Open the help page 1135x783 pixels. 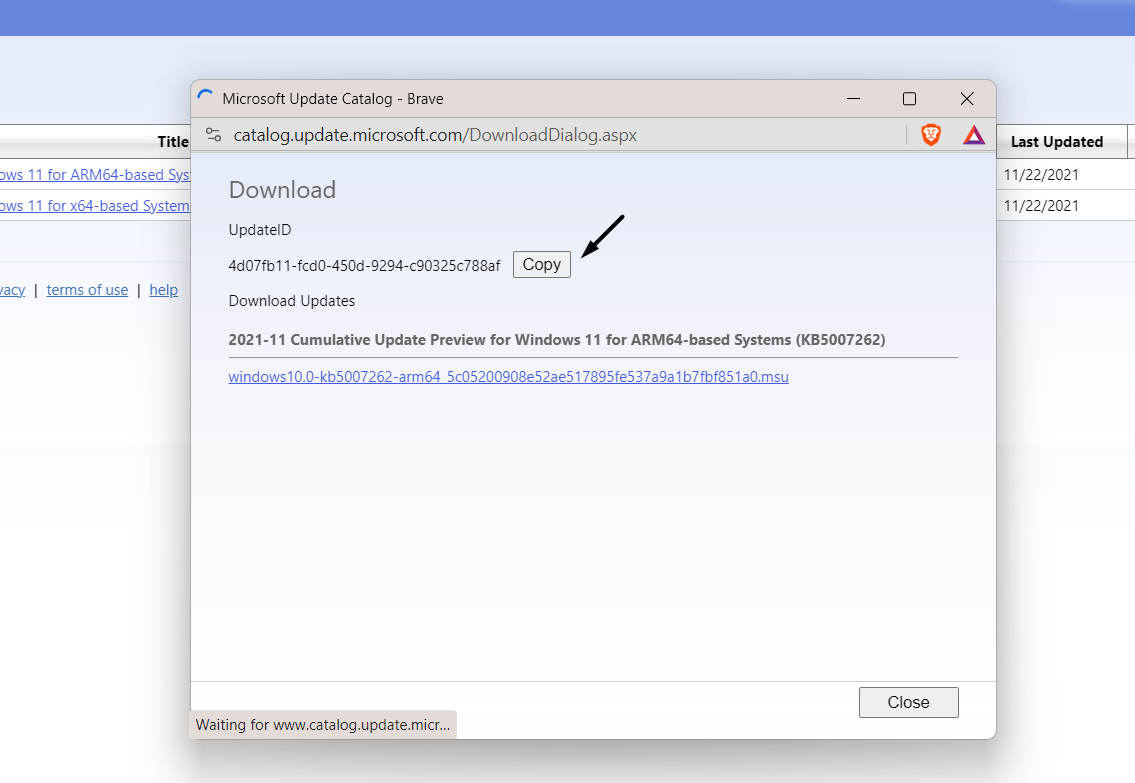coord(163,289)
